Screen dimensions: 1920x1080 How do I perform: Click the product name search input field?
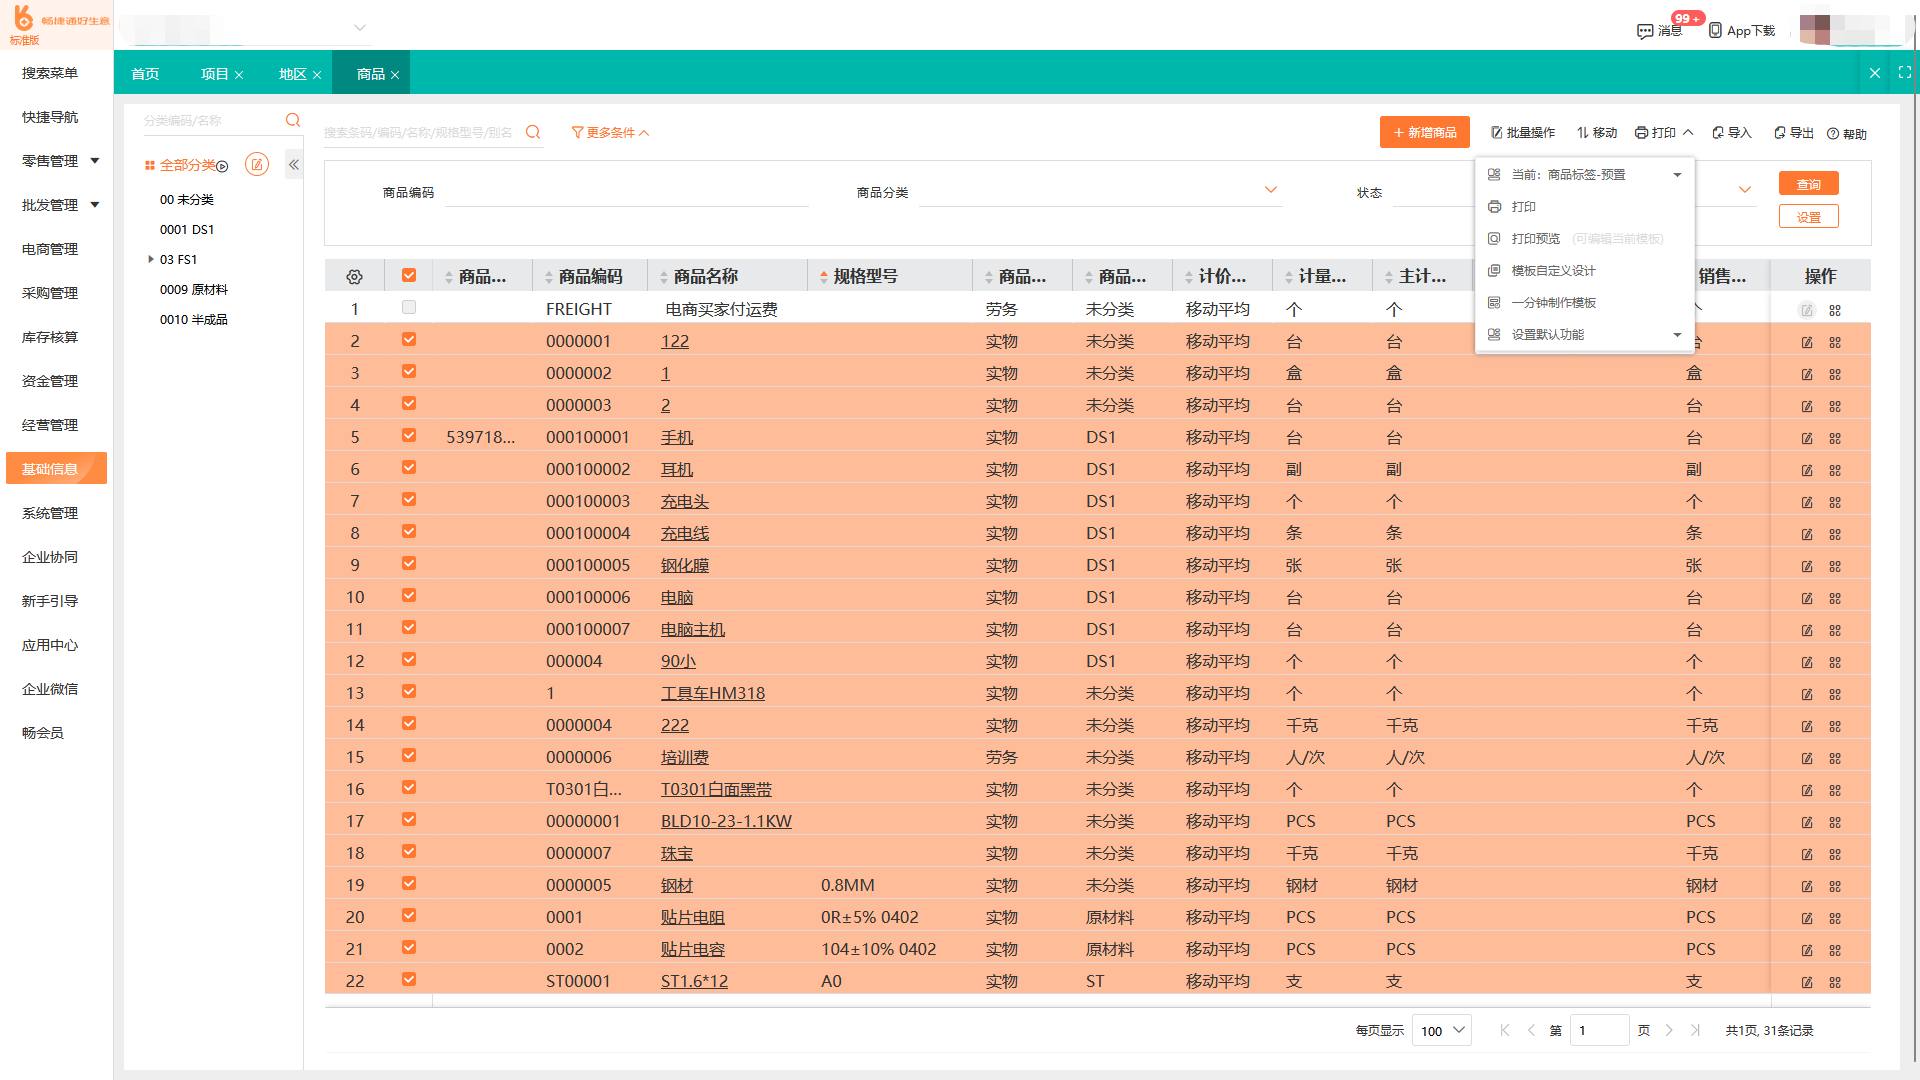tap(415, 131)
